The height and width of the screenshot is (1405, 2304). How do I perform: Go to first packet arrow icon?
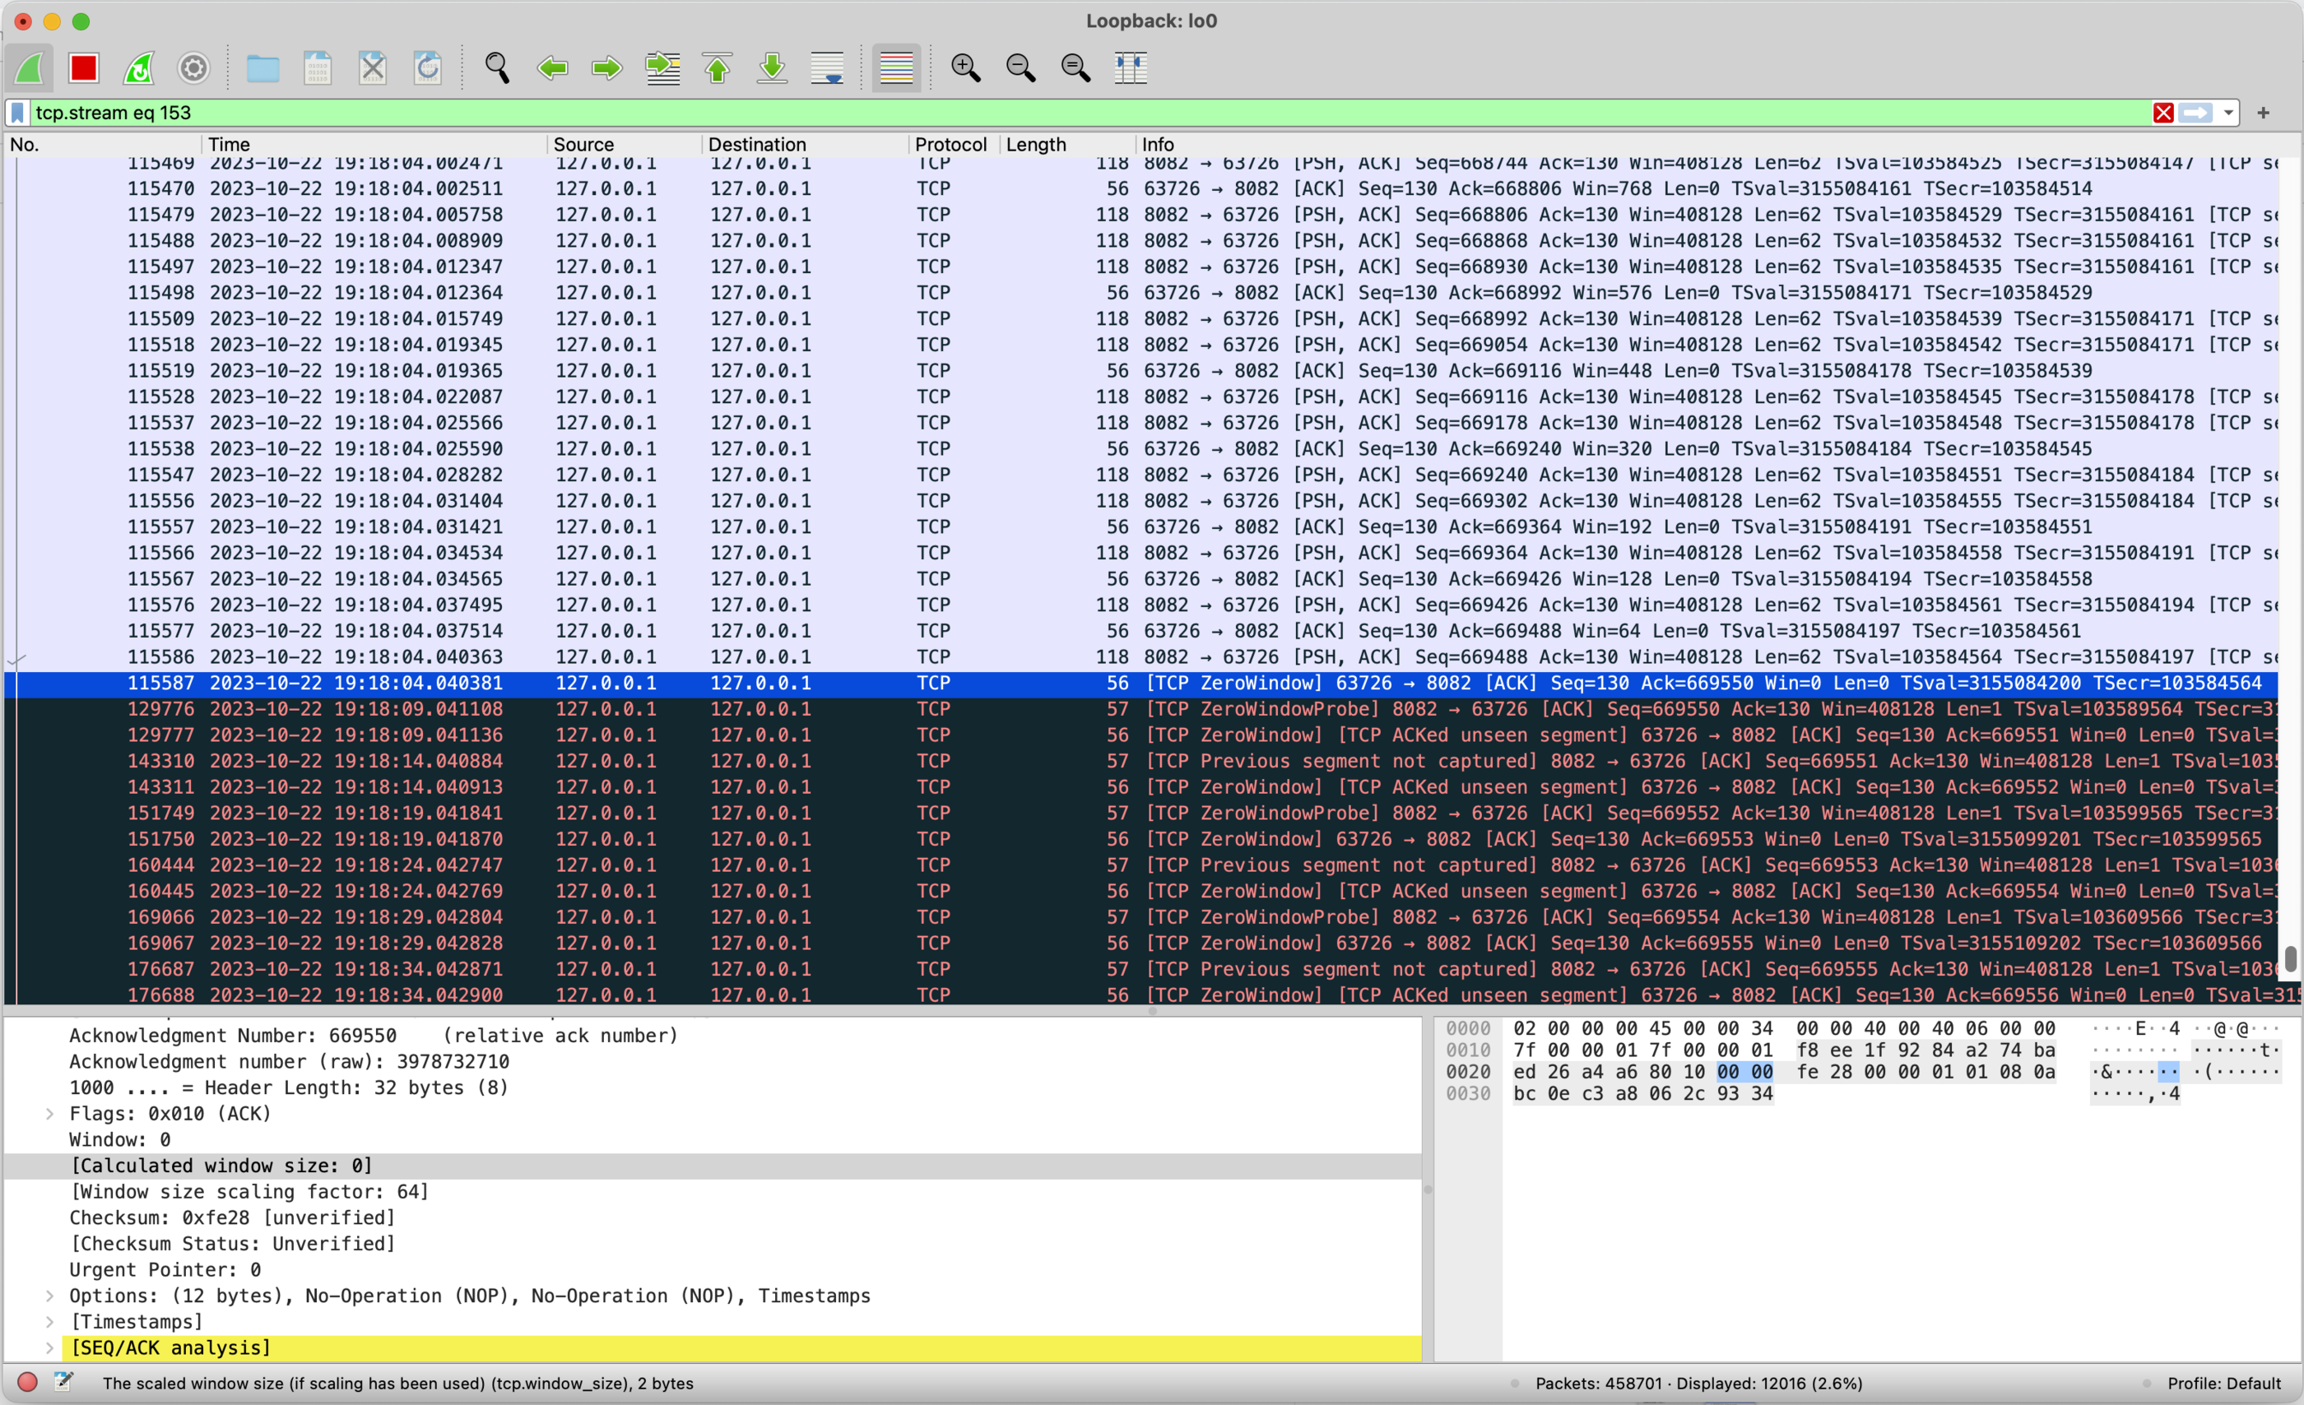click(x=717, y=68)
